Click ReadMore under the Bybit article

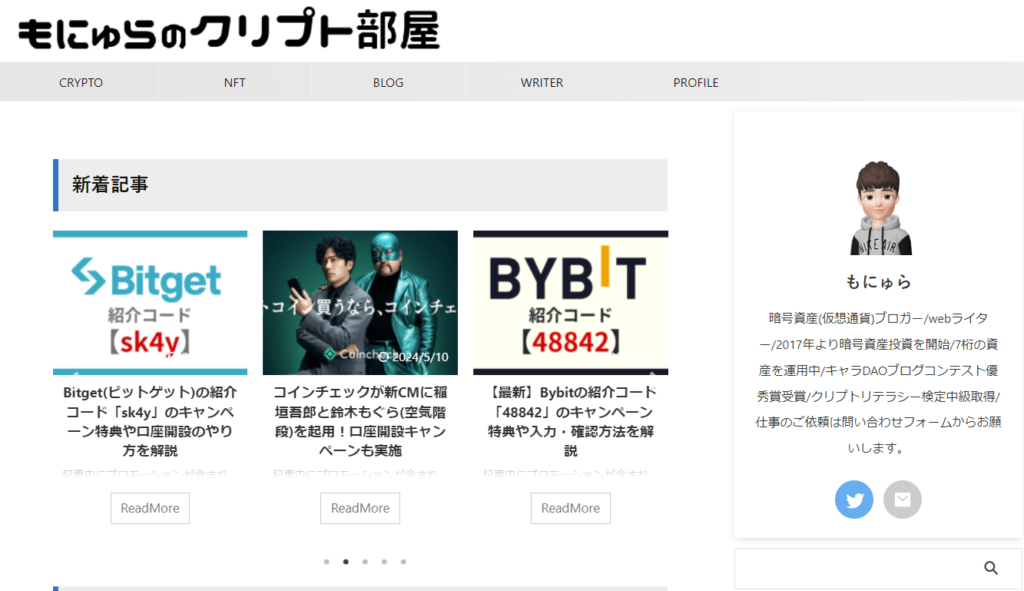point(570,508)
